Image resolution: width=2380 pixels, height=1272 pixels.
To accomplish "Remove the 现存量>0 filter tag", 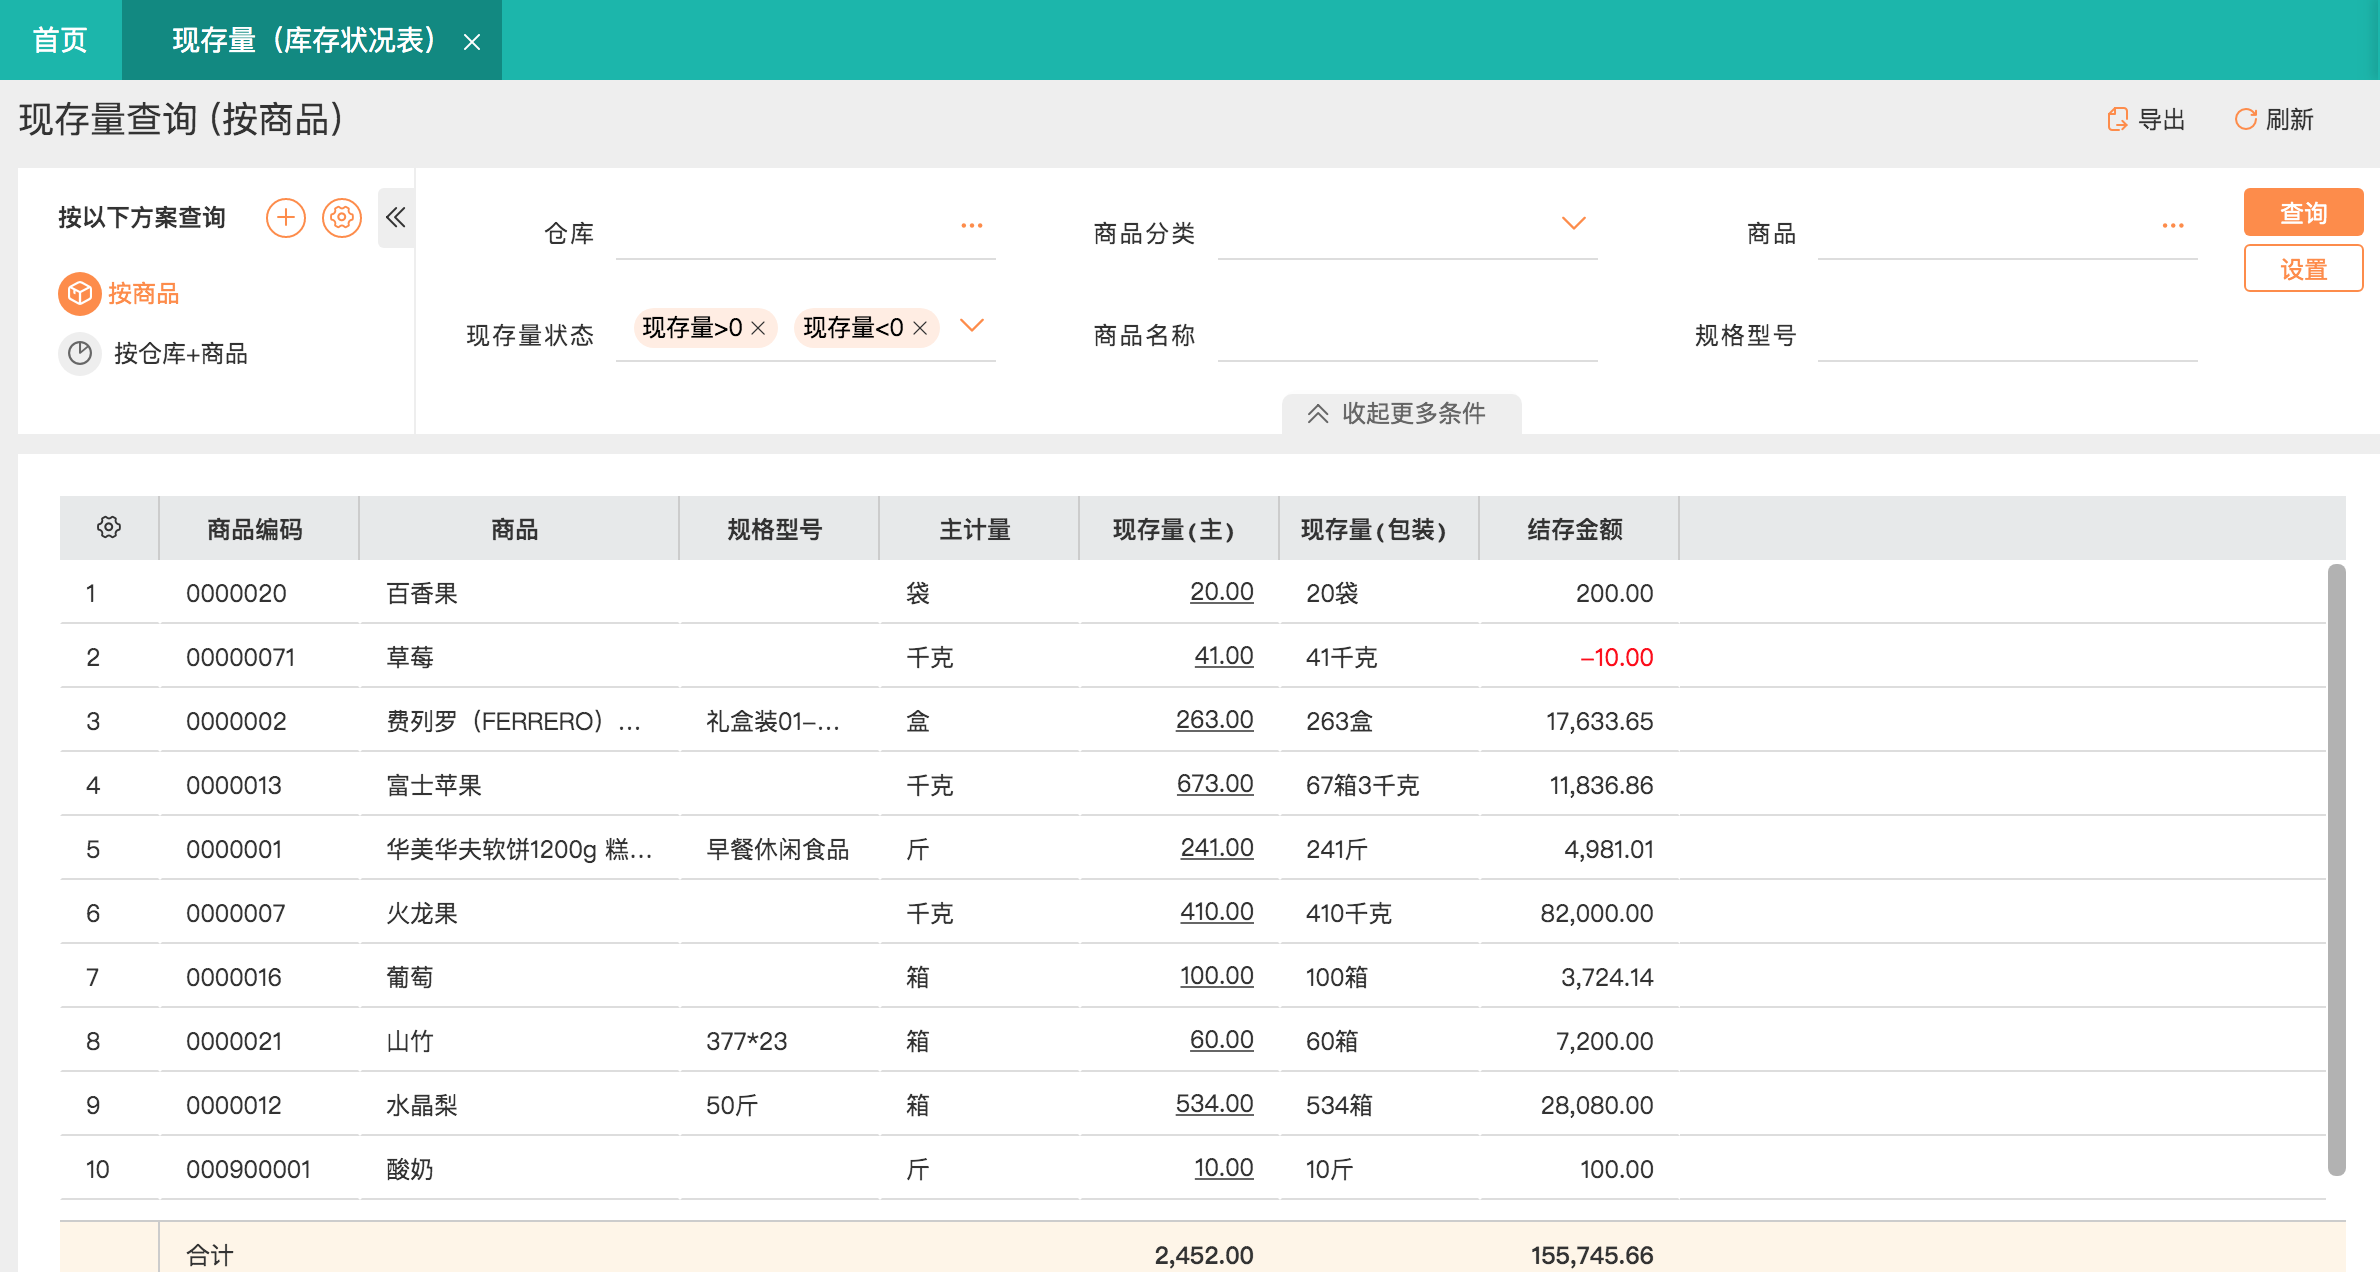I will coord(756,327).
